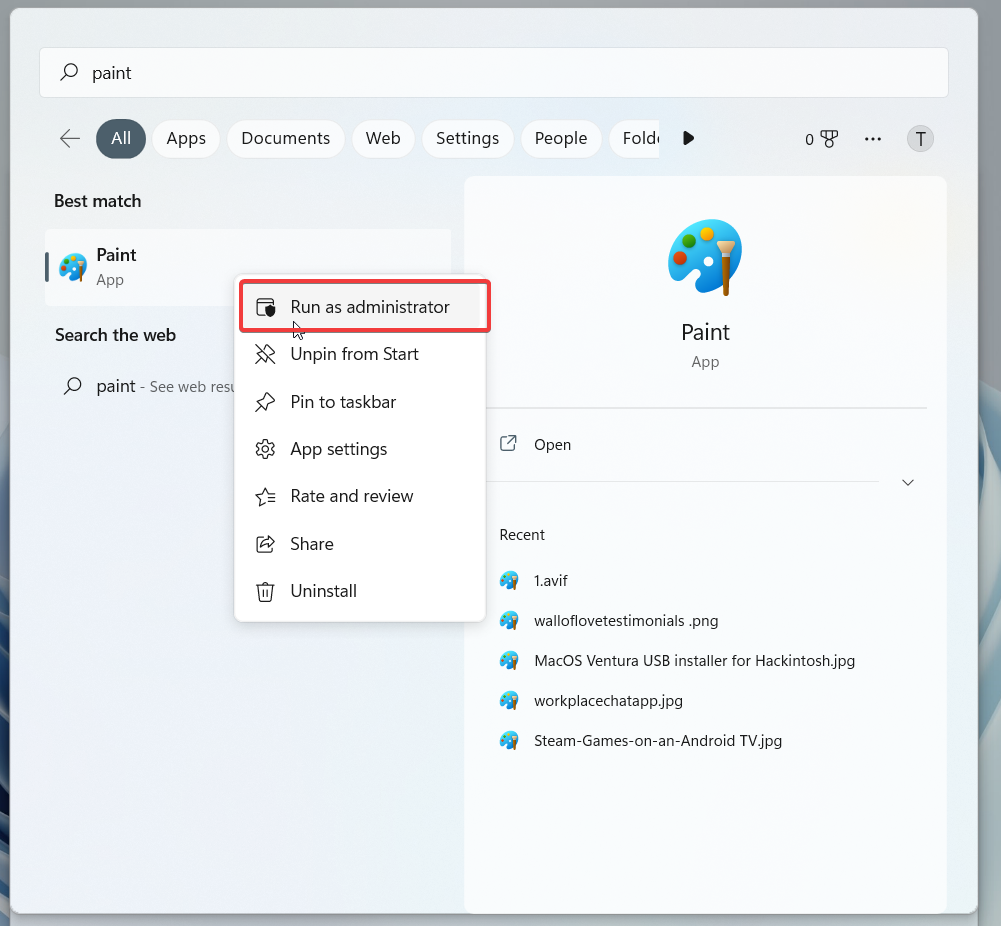Screen dimensions: 1001x926
Task: Switch to the People filter tab
Action: (x=561, y=138)
